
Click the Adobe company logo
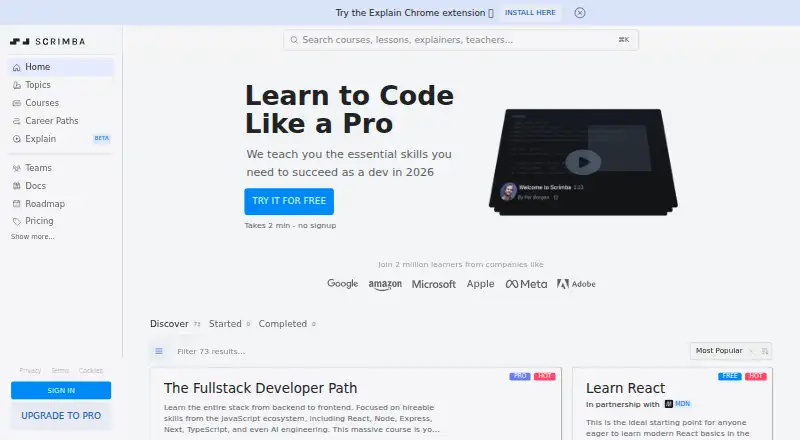pyautogui.click(x=576, y=284)
